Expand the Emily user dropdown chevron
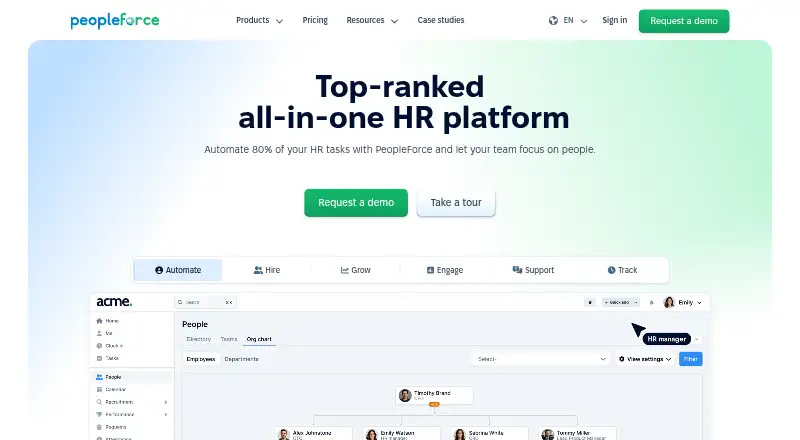 click(699, 303)
